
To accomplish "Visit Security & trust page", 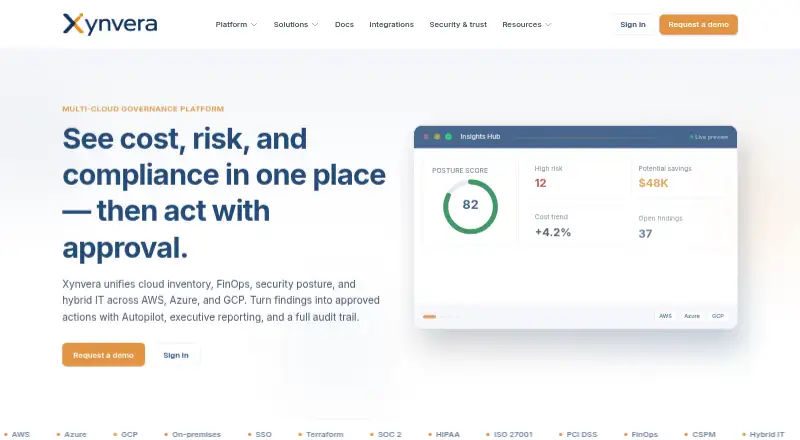I will [458, 25].
